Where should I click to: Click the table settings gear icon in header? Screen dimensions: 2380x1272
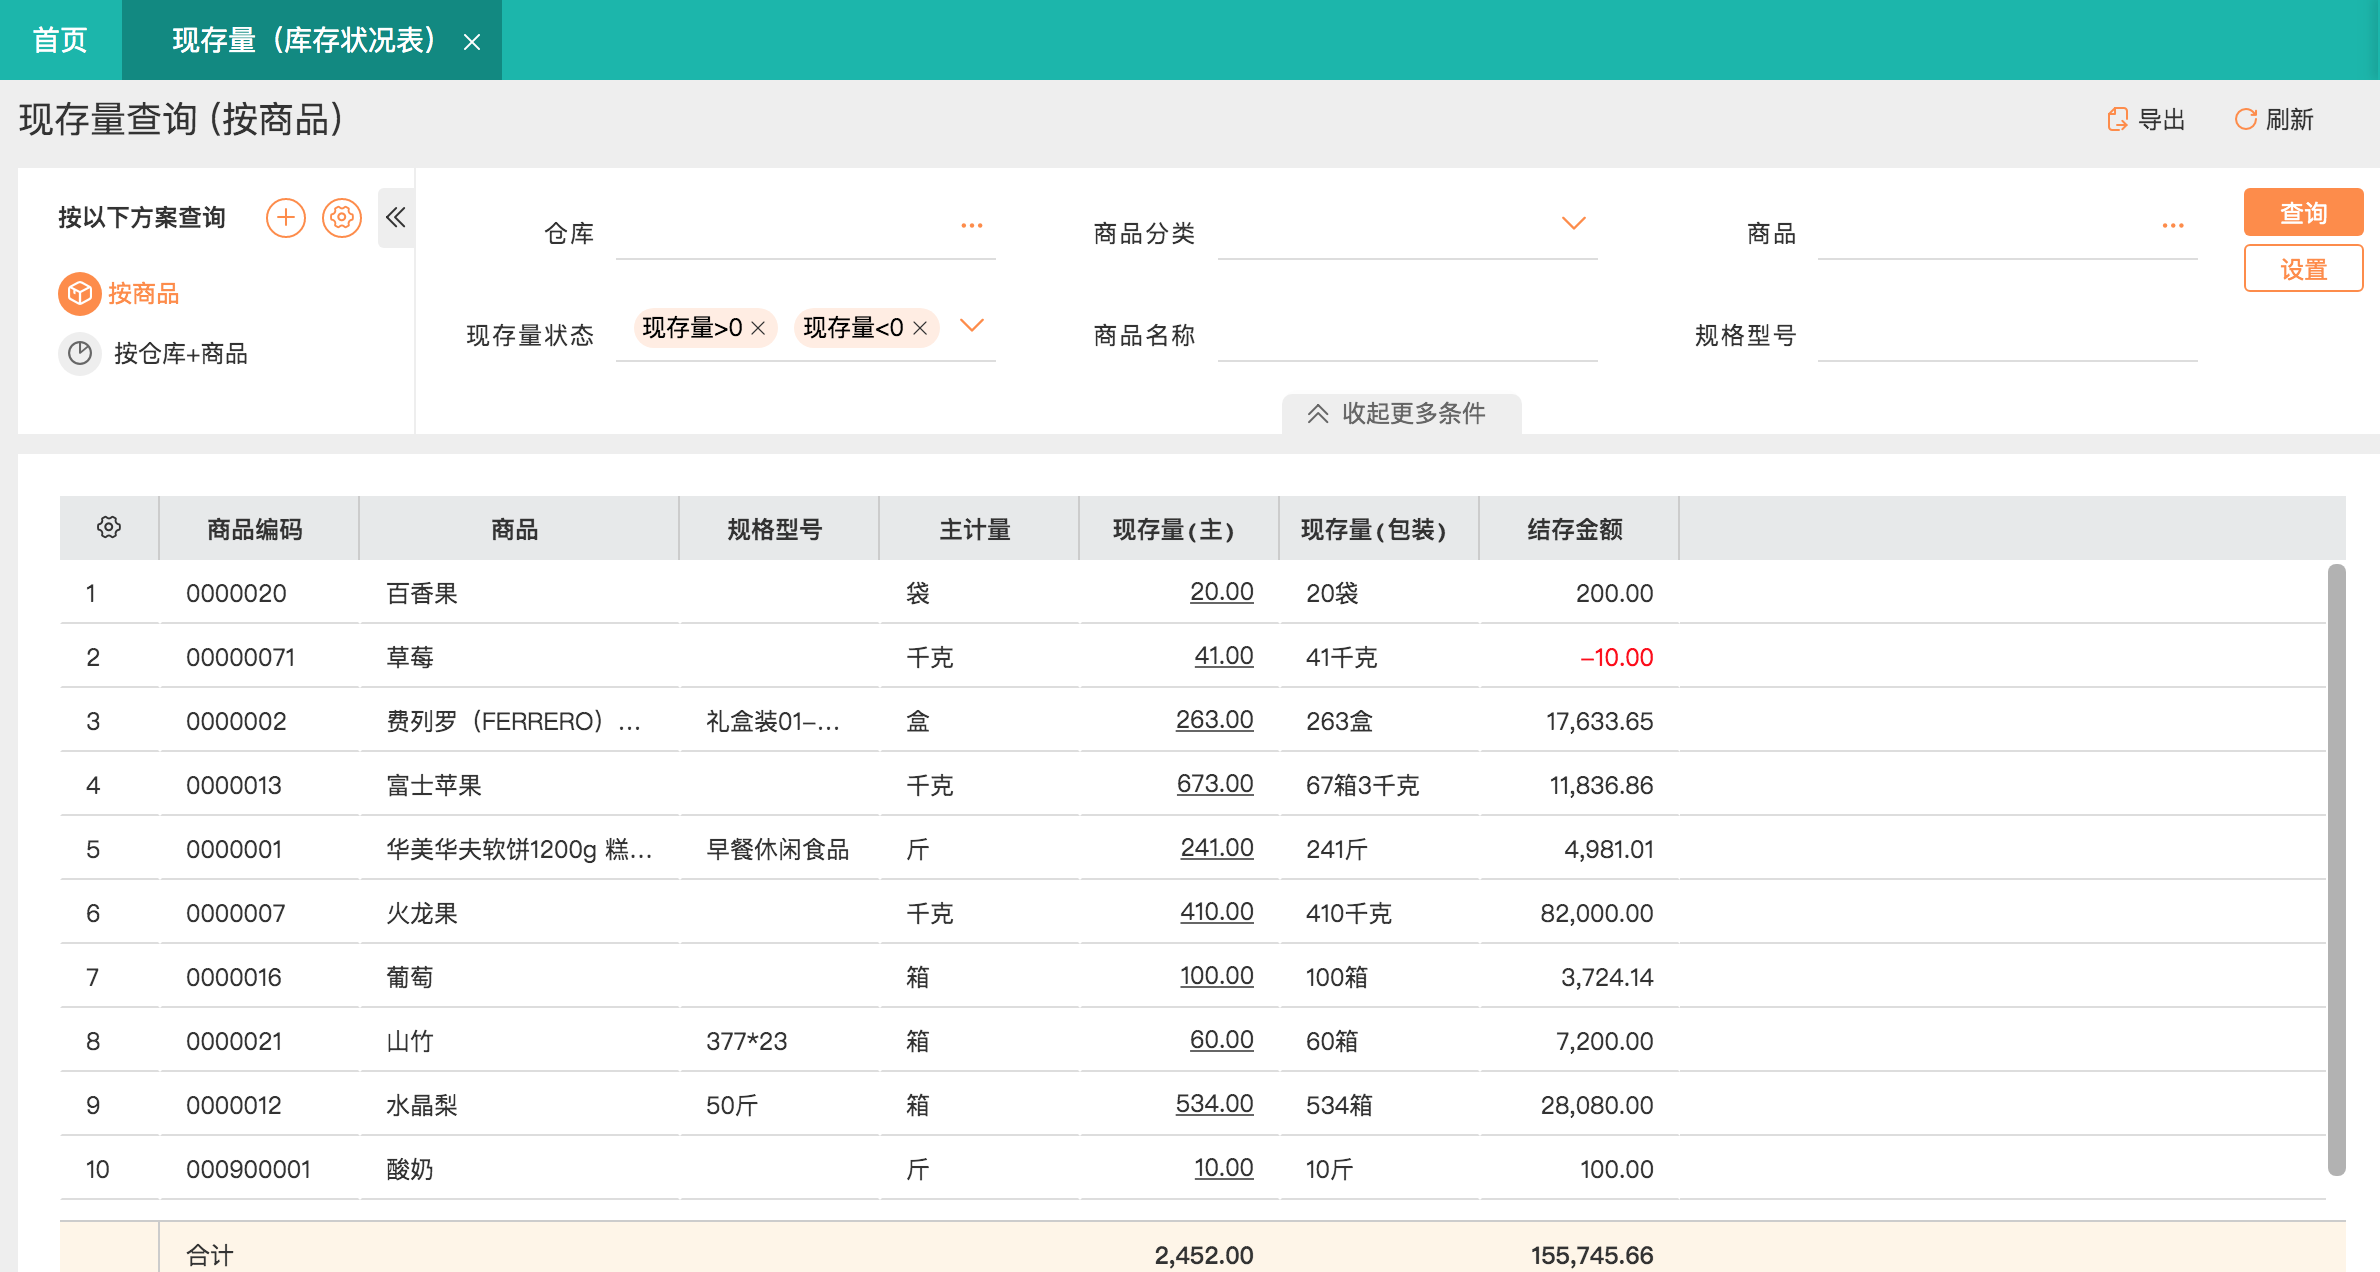[109, 527]
